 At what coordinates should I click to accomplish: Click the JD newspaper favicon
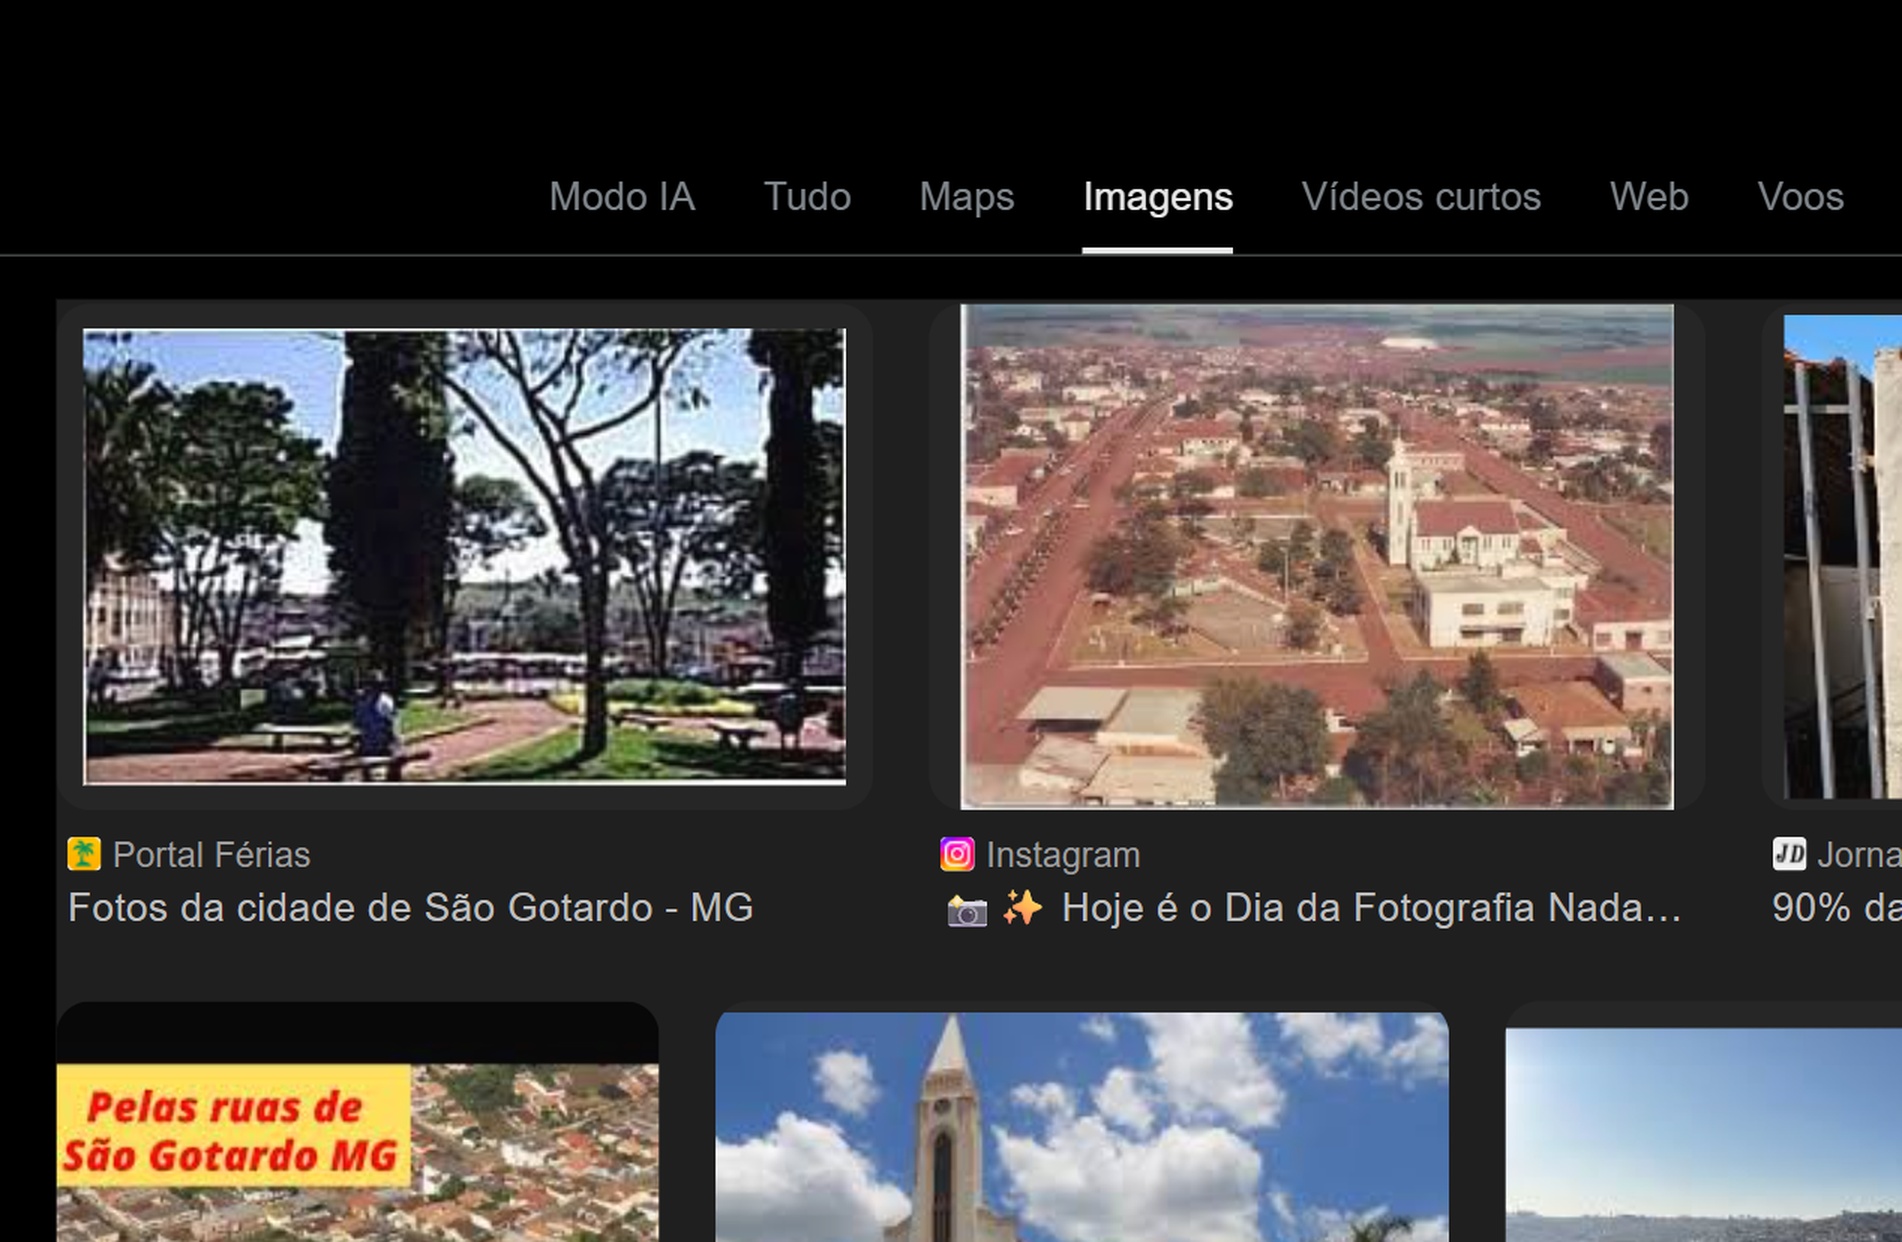1789,854
